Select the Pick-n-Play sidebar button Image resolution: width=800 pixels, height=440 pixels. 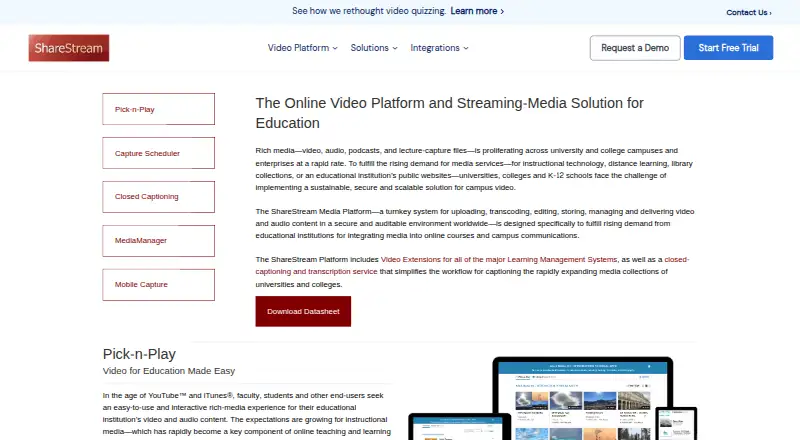pyautogui.click(x=159, y=109)
